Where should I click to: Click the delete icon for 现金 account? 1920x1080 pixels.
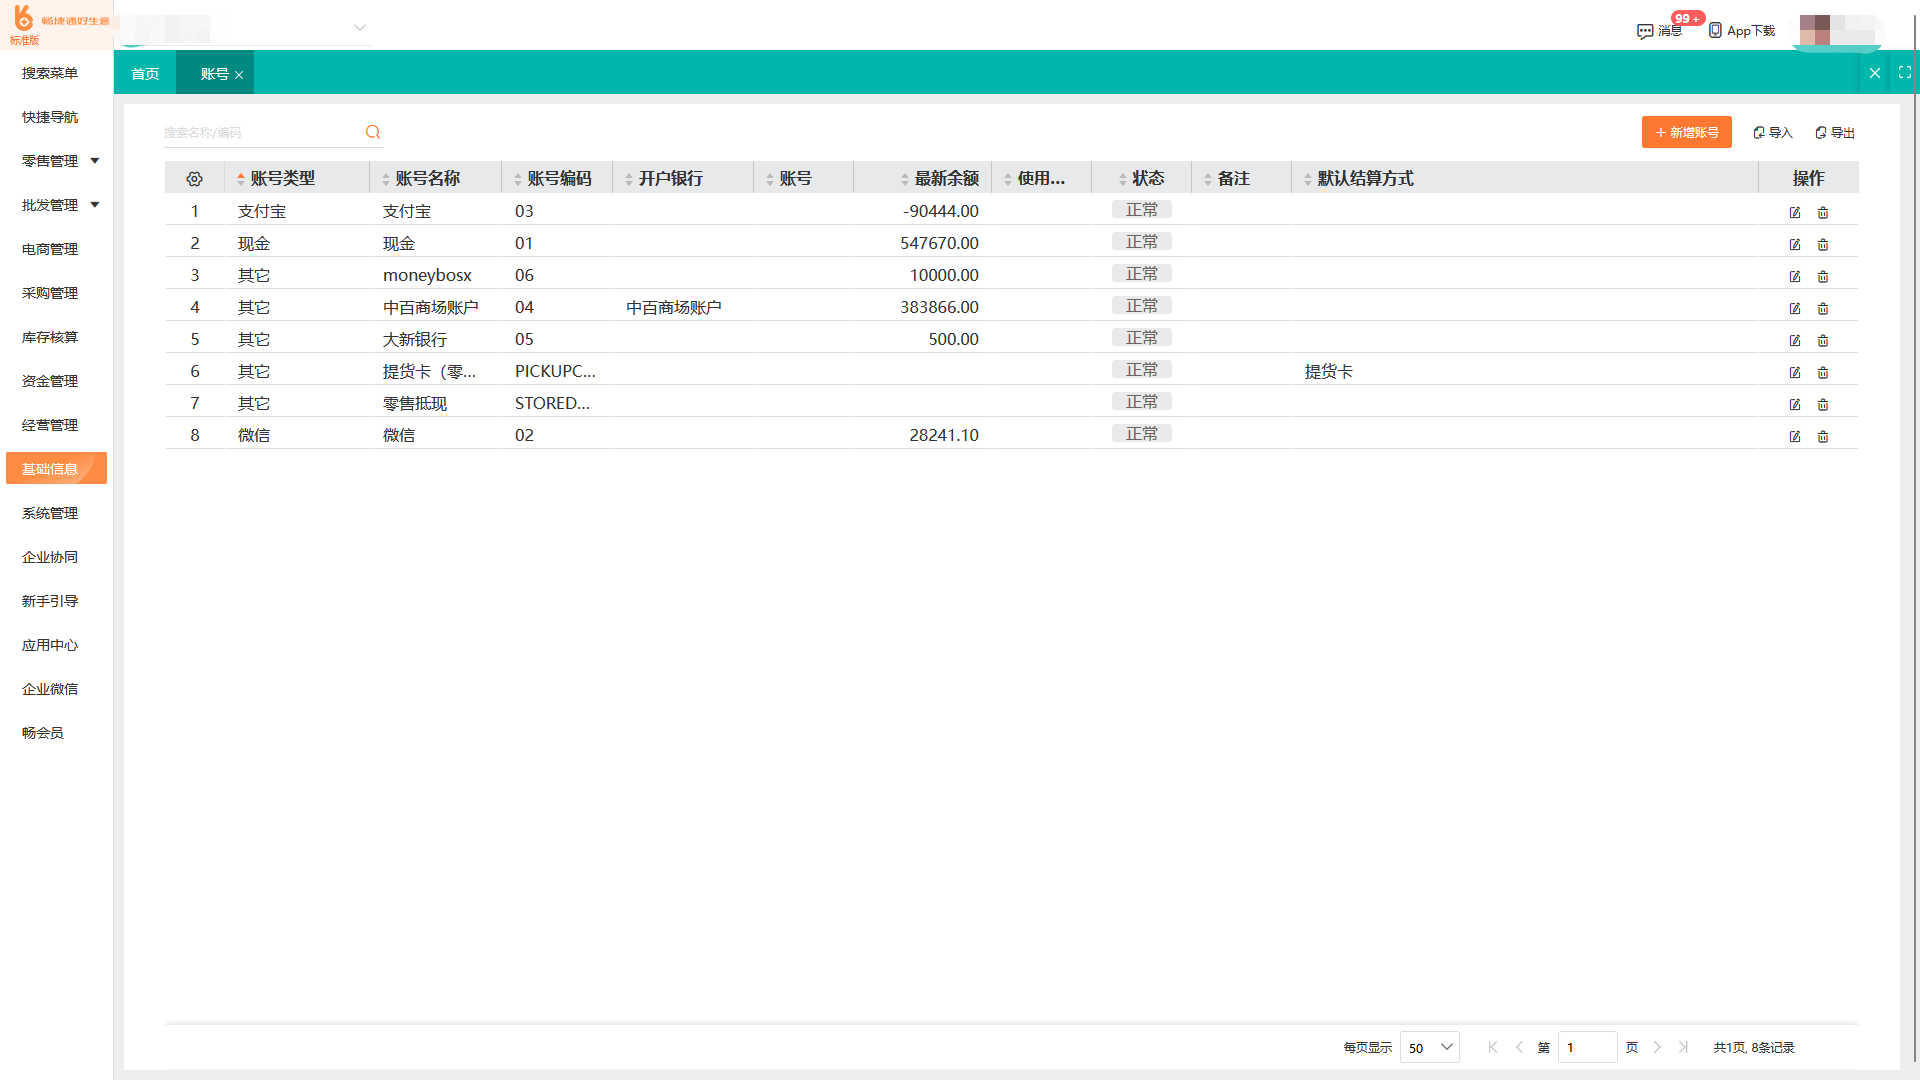[x=1824, y=243]
